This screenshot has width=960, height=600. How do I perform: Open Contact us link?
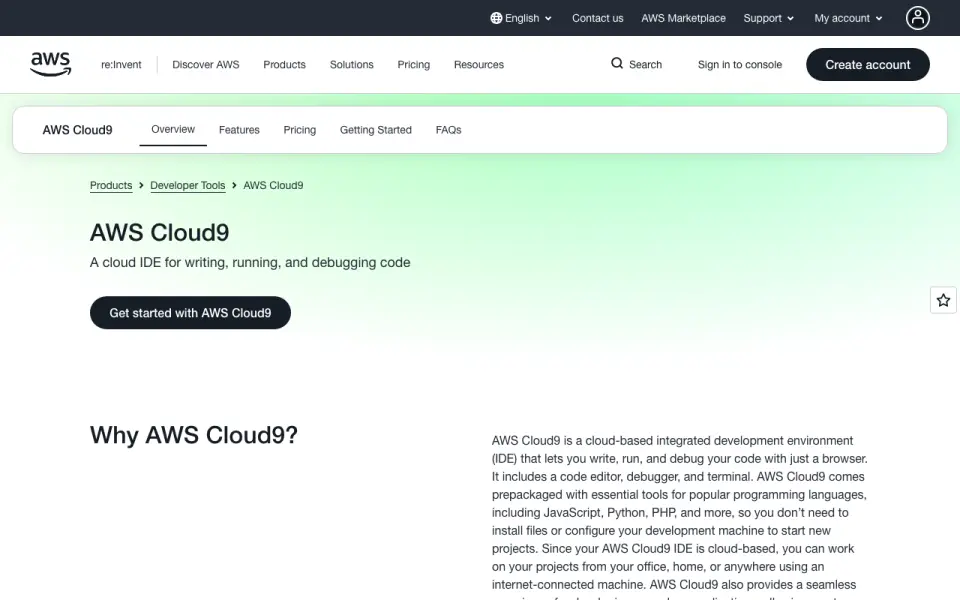point(598,18)
